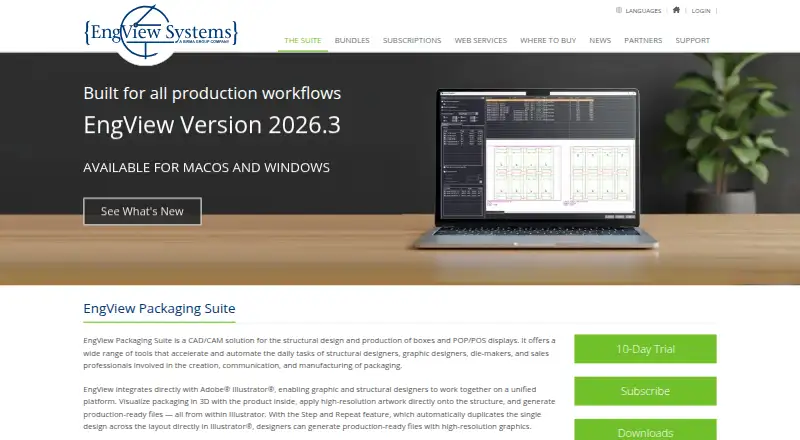The height and width of the screenshot is (440, 800).
Task: Click the globe icon beside Languages
Action: 619,10
